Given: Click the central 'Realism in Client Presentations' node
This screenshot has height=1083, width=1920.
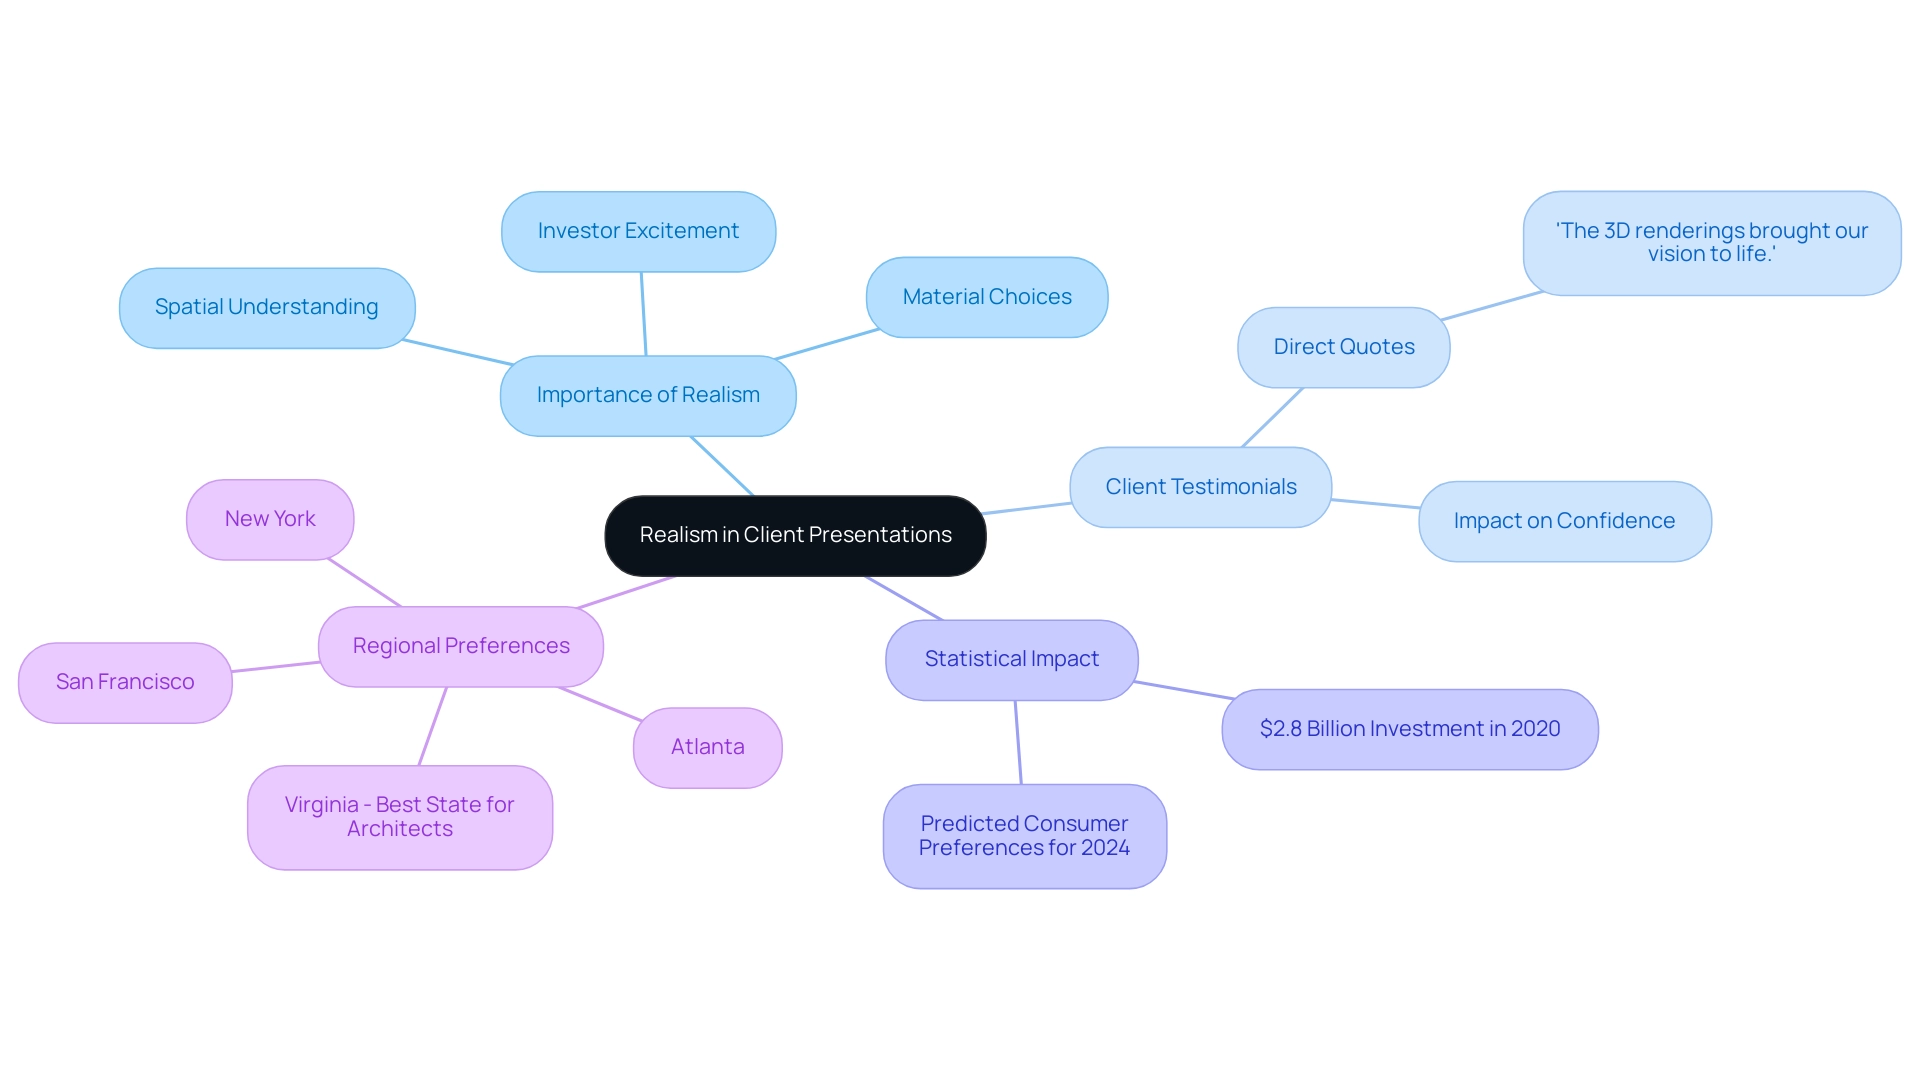Looking at the screenshot, I should pyautogui.click(x=794, y=533).
